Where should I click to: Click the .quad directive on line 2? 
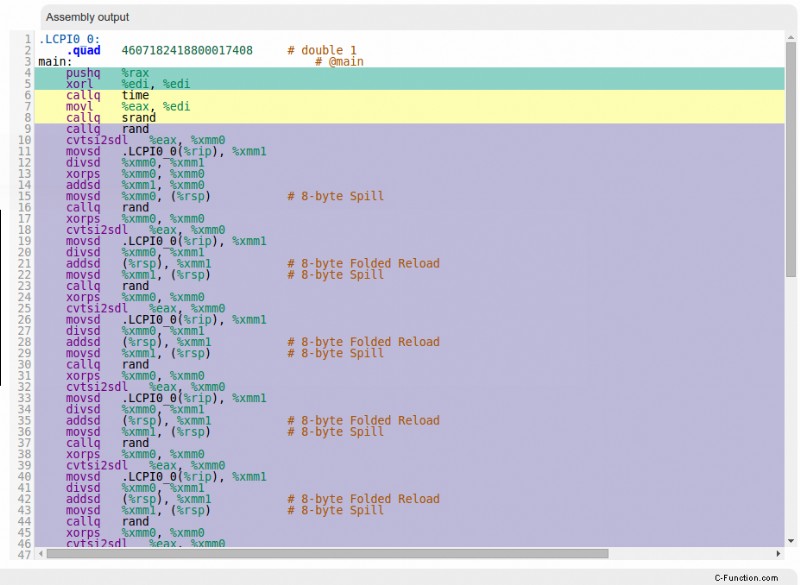click(x=83, y=50)
